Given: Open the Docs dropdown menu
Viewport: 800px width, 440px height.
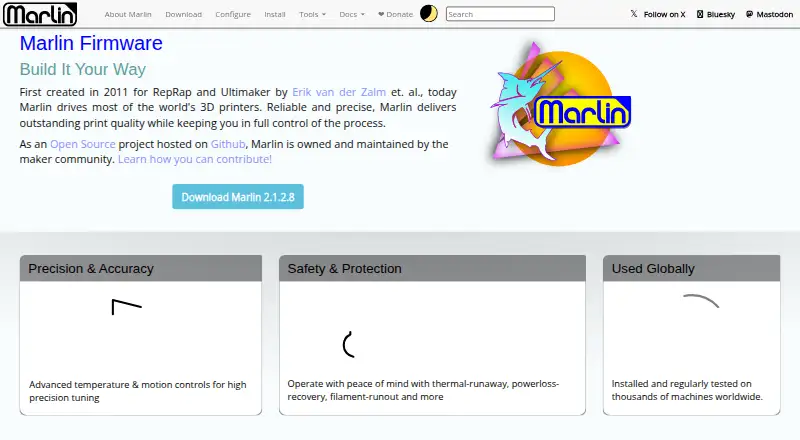Looking at the screenshot, I should (x=352, y=14).
